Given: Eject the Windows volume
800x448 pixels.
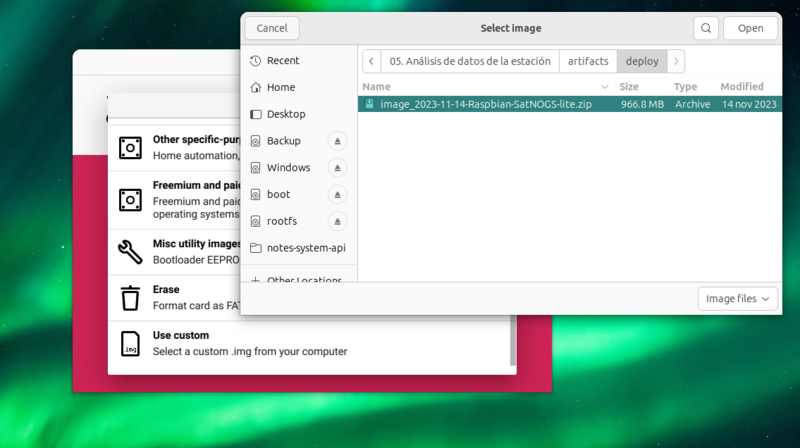Looking at the screenshot, I should (337, 168).
